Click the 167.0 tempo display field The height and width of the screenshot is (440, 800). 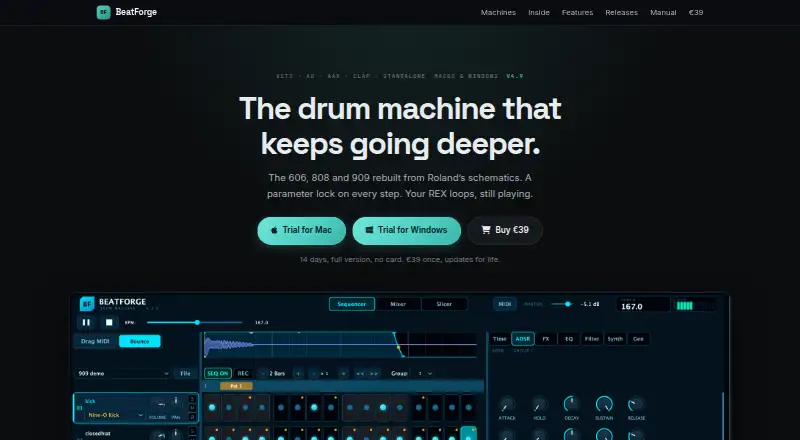point(643,305)
